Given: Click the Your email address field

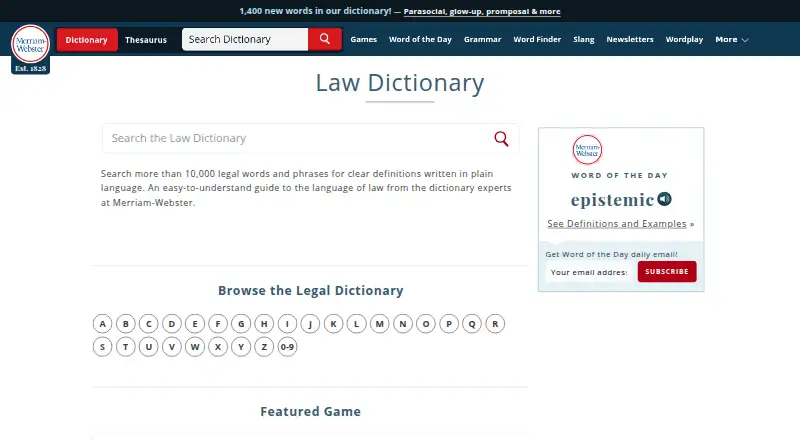Looking at the screenshot, I should pyautogui.click(x=589, y=272).
